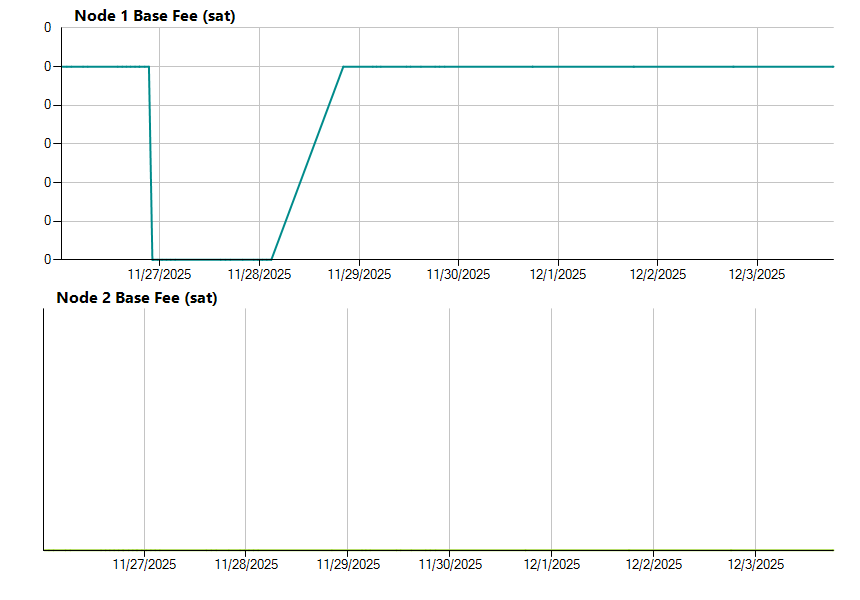Click 12/3/2025 label on Node 2 axis
This screenshot has width=860, height=600.
click(754, 564)
